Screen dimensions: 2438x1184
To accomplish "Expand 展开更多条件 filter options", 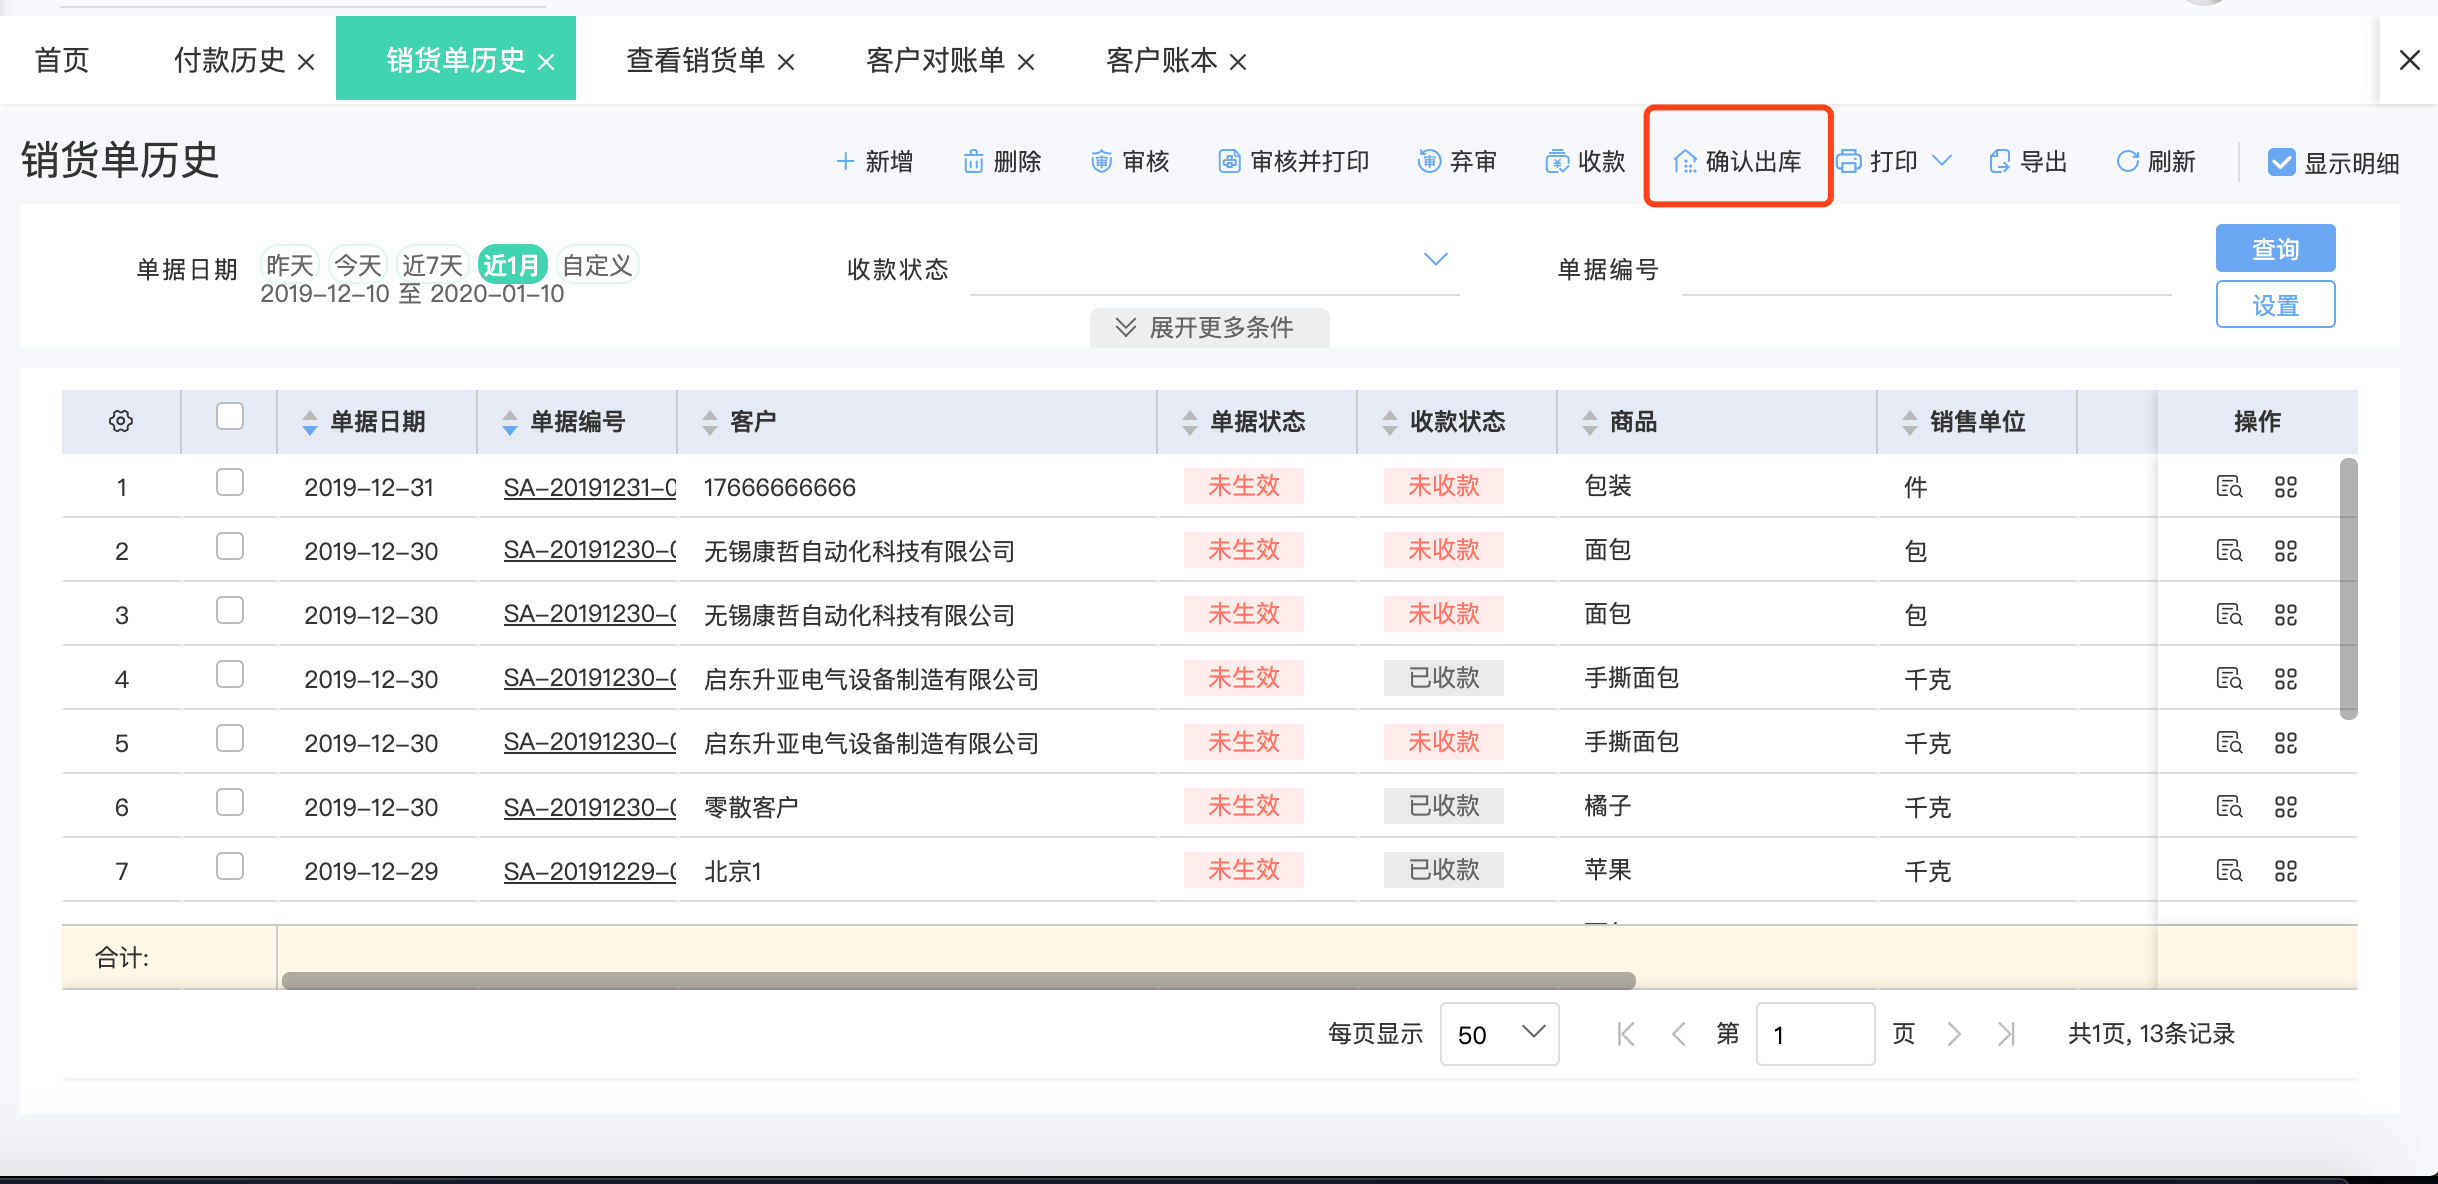I will 1217,327.
